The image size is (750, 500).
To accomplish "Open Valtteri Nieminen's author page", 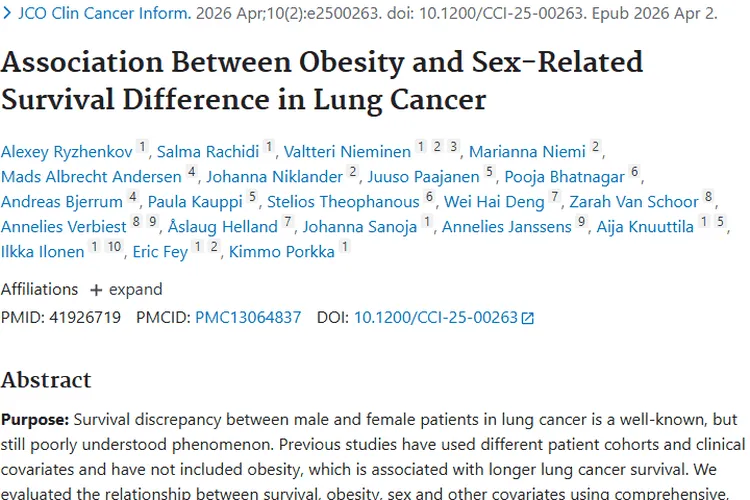I will pos(347,152).
